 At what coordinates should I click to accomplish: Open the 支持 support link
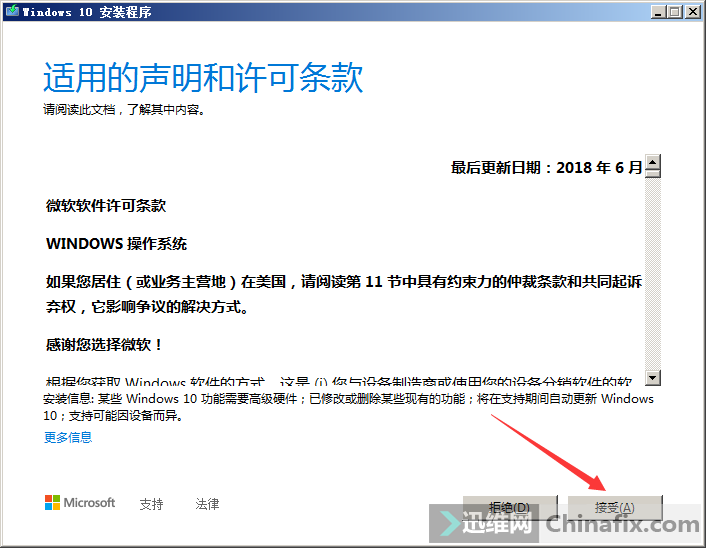coord(151,504)
